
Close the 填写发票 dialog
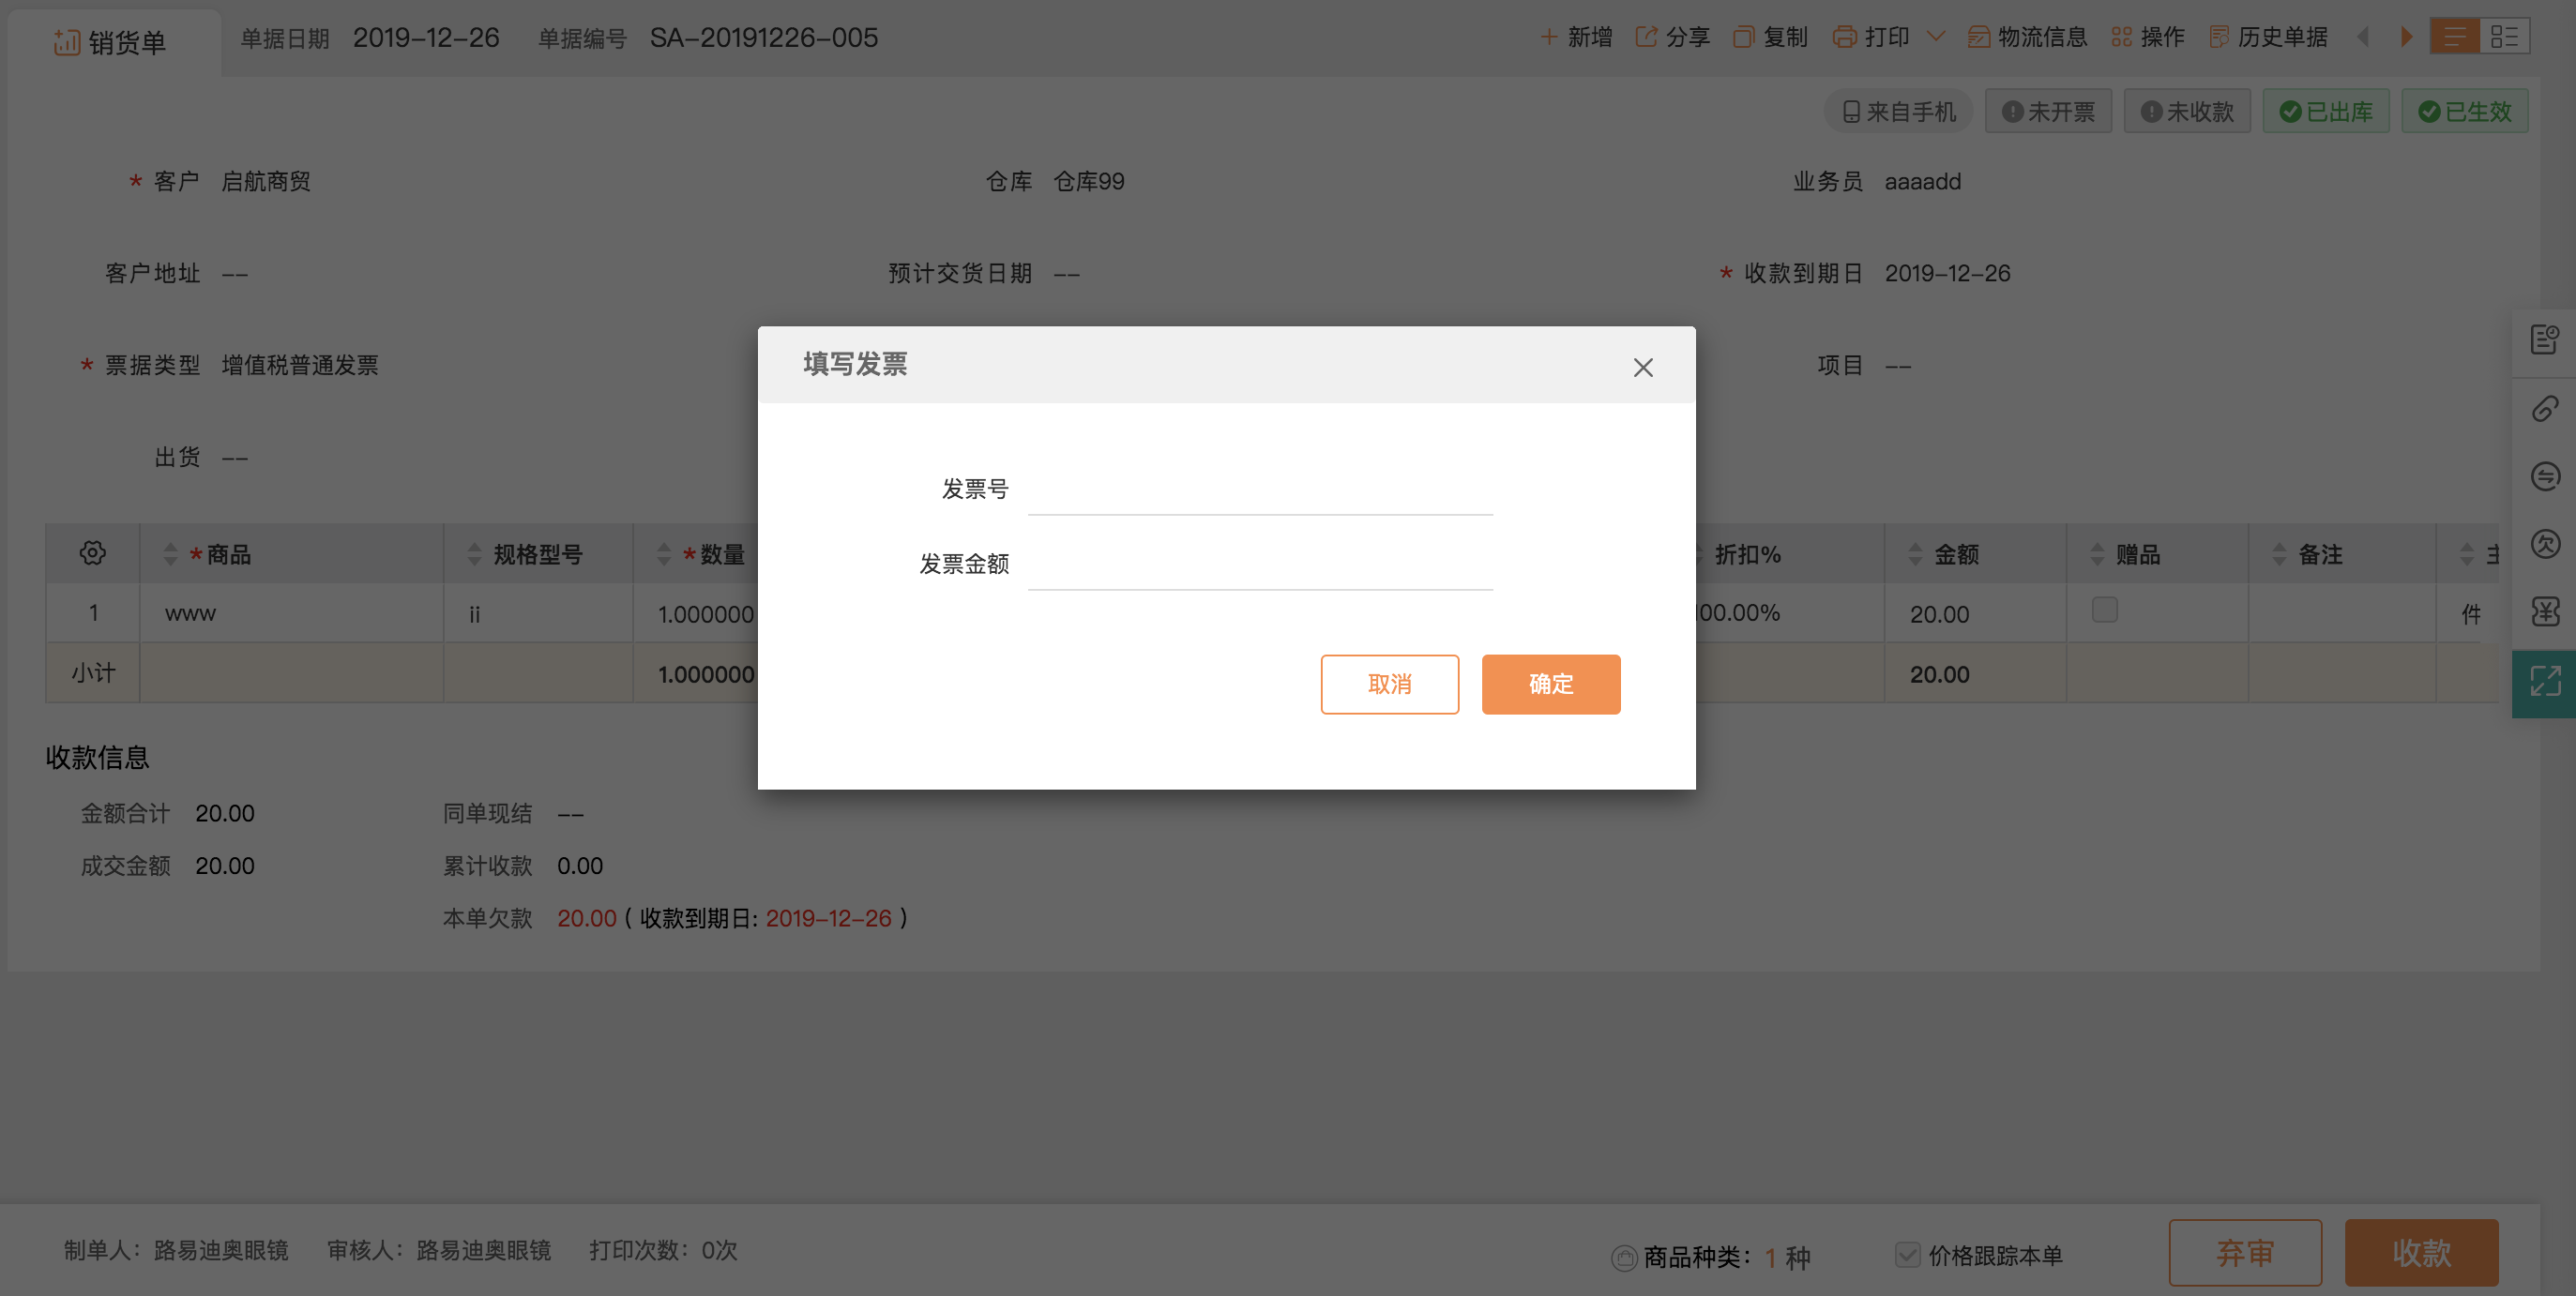point(1644,367)
